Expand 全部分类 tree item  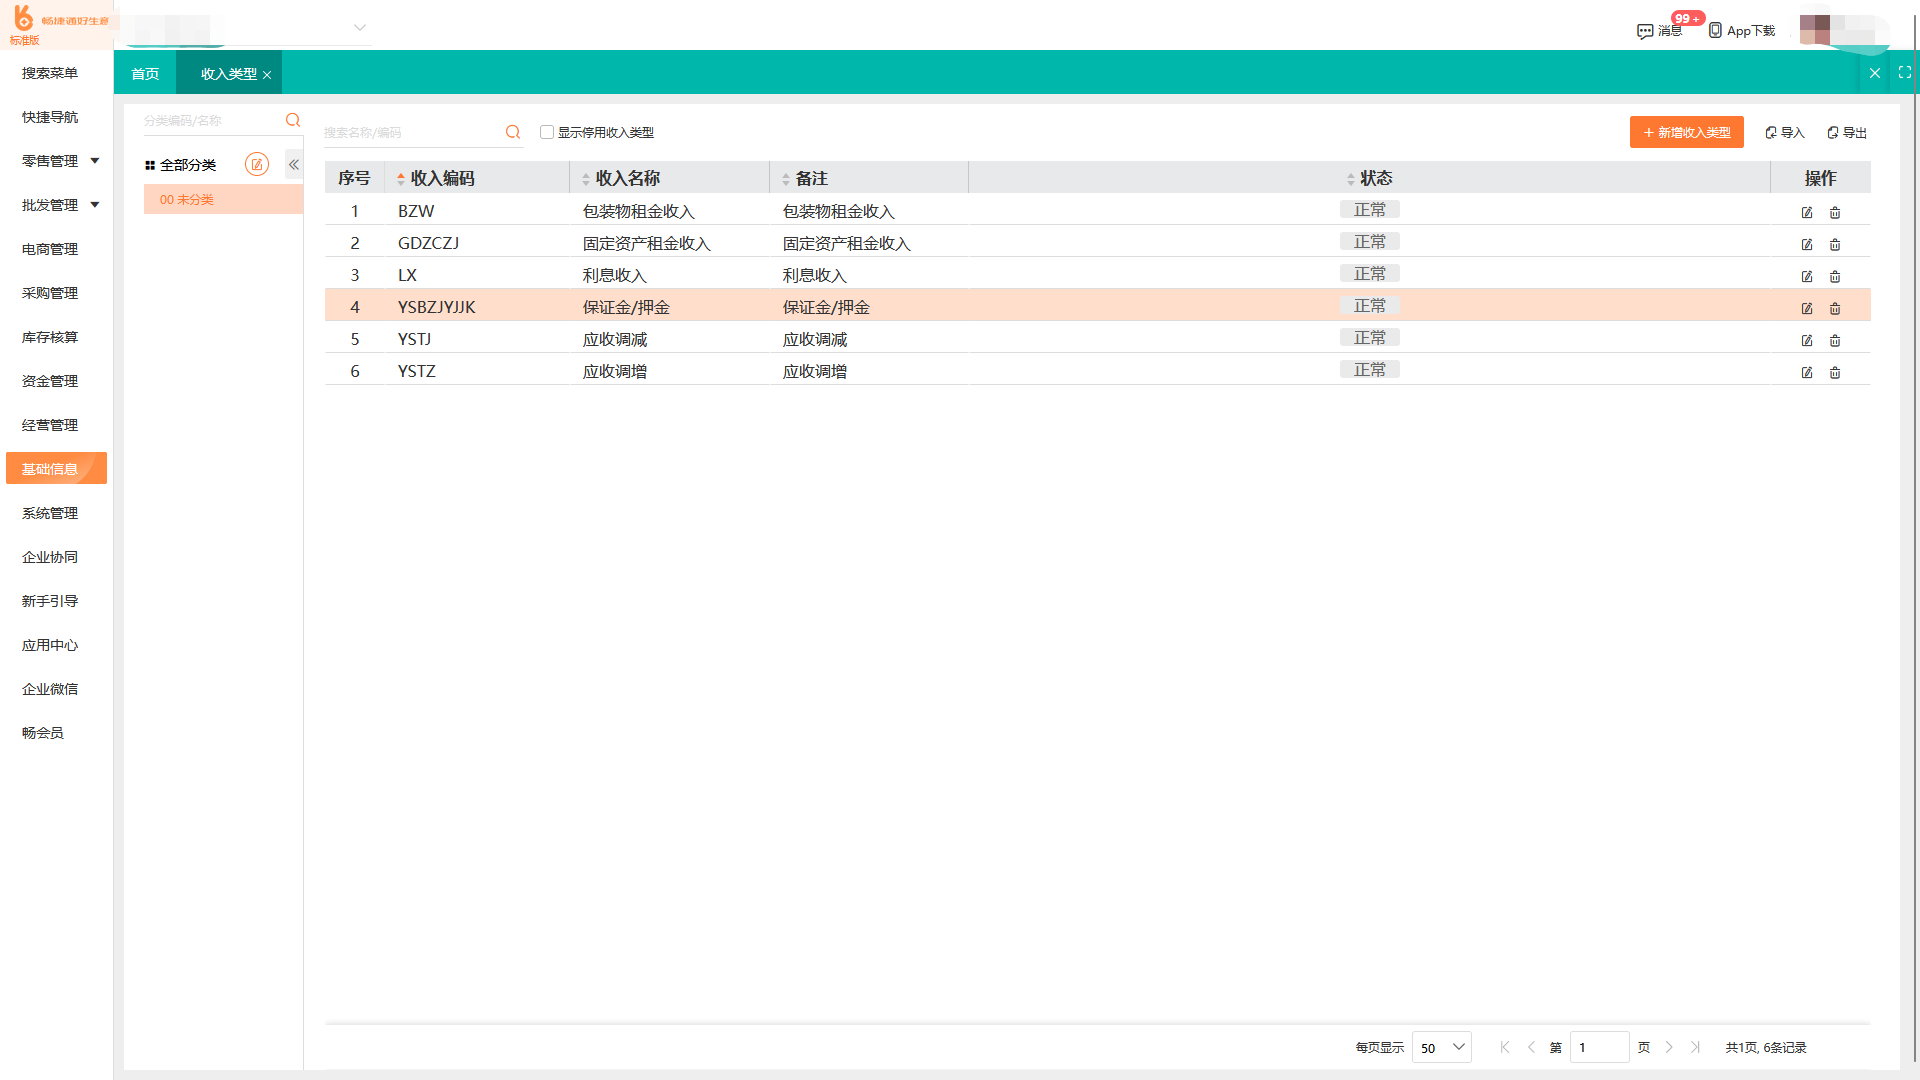coord(149,162)
